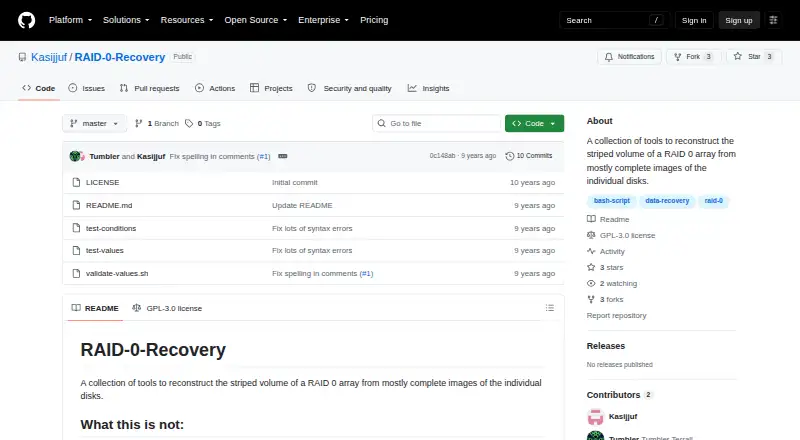Screen dimensions: 800x440
Task: Expand commit message details ellipsis
Action: tap(283, 156)
